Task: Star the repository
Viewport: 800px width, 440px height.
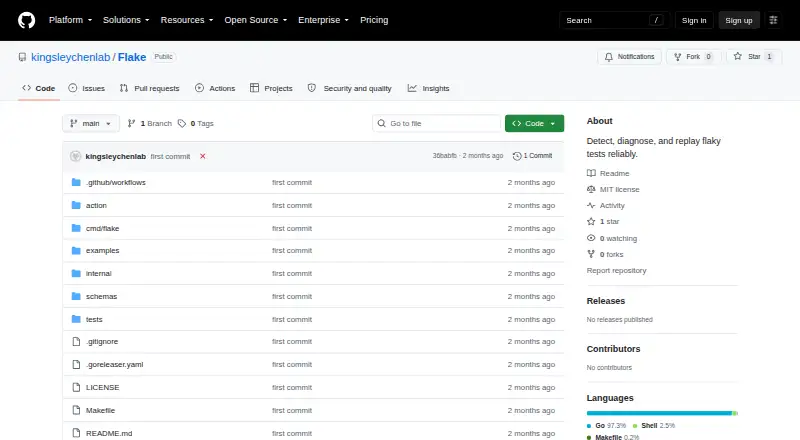Action: (754, 57)
